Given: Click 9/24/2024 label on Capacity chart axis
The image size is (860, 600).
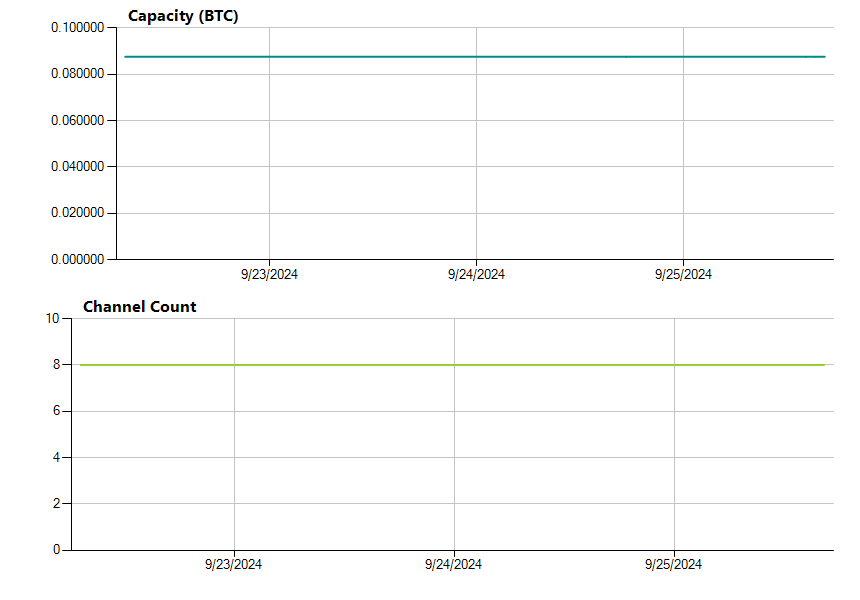Looking at the screenshot, I should tap(476, 274).
